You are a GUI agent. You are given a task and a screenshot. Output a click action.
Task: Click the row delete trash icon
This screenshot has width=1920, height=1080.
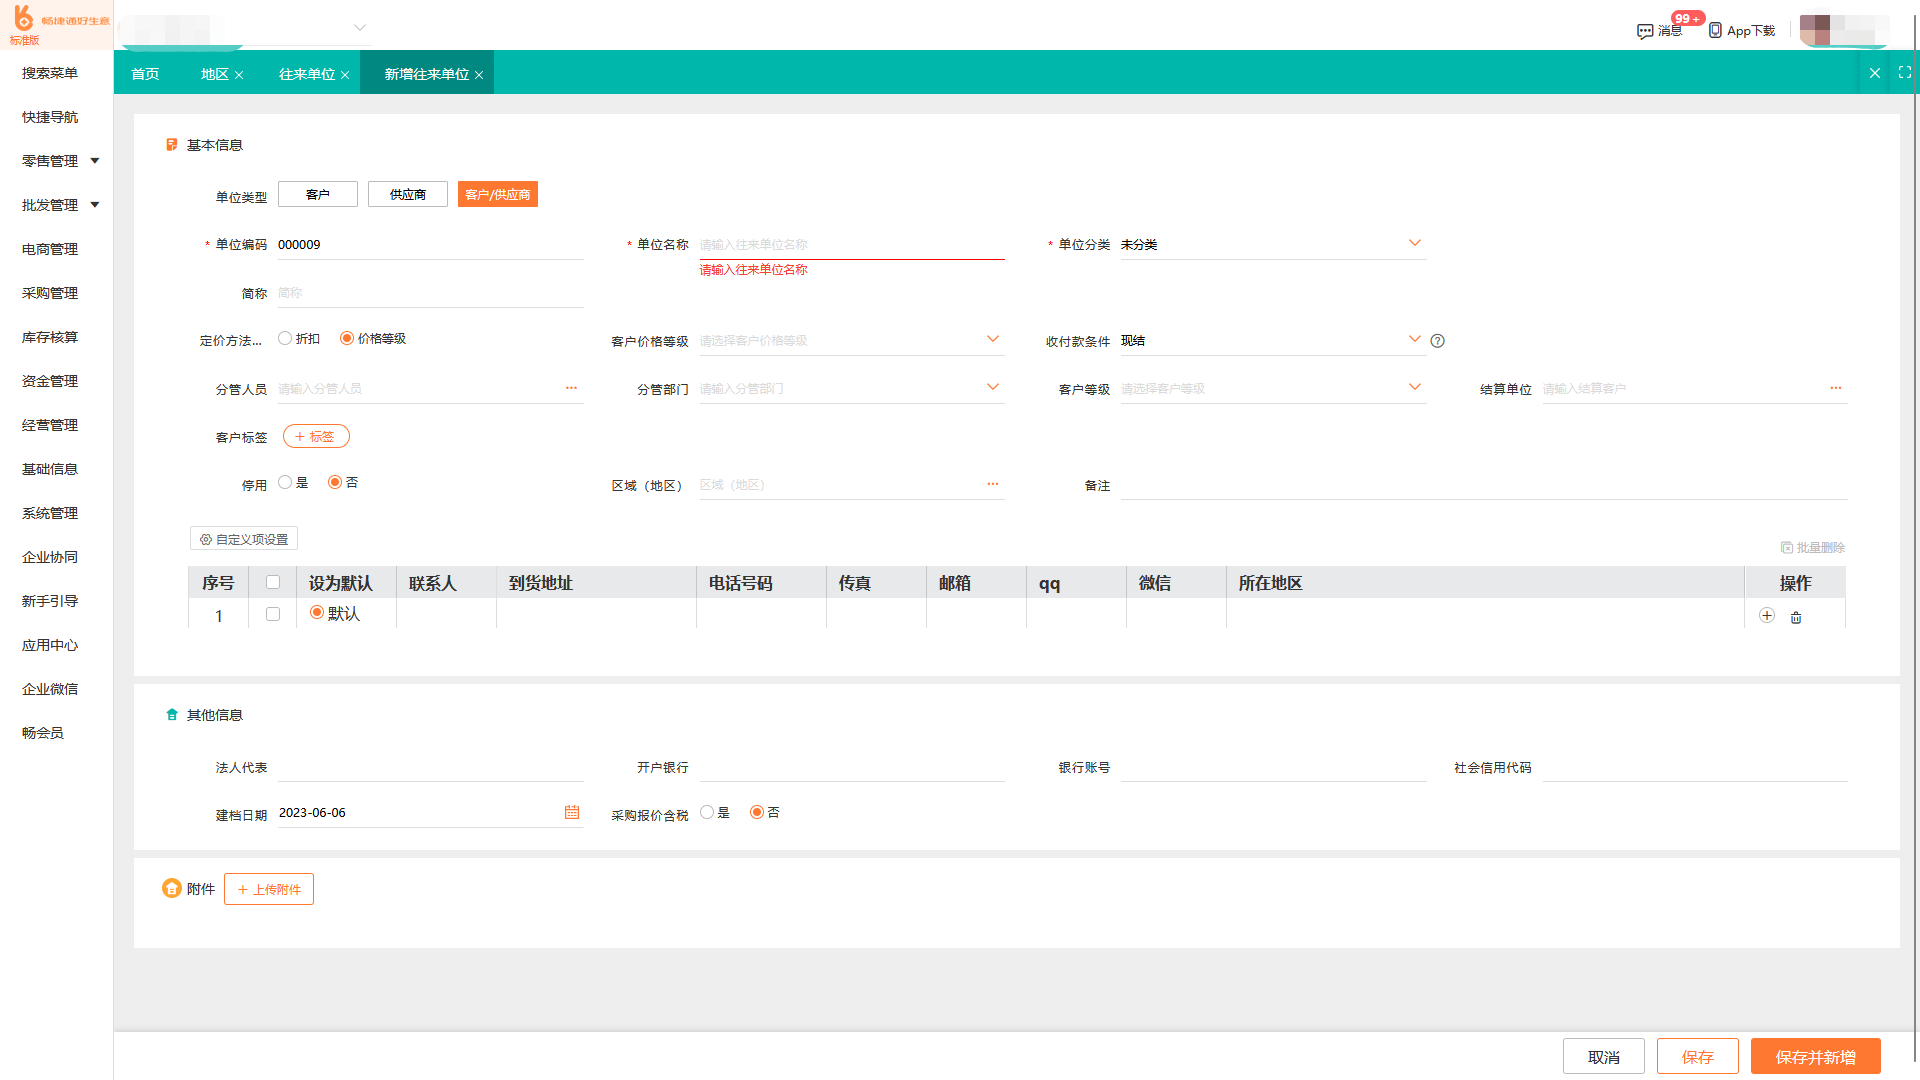[1796, 617]
